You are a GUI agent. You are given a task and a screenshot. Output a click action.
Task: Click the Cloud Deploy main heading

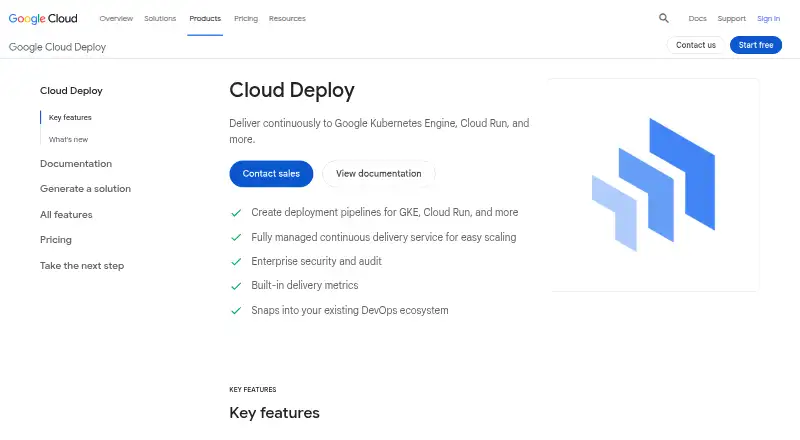click(x=292, y=90)
